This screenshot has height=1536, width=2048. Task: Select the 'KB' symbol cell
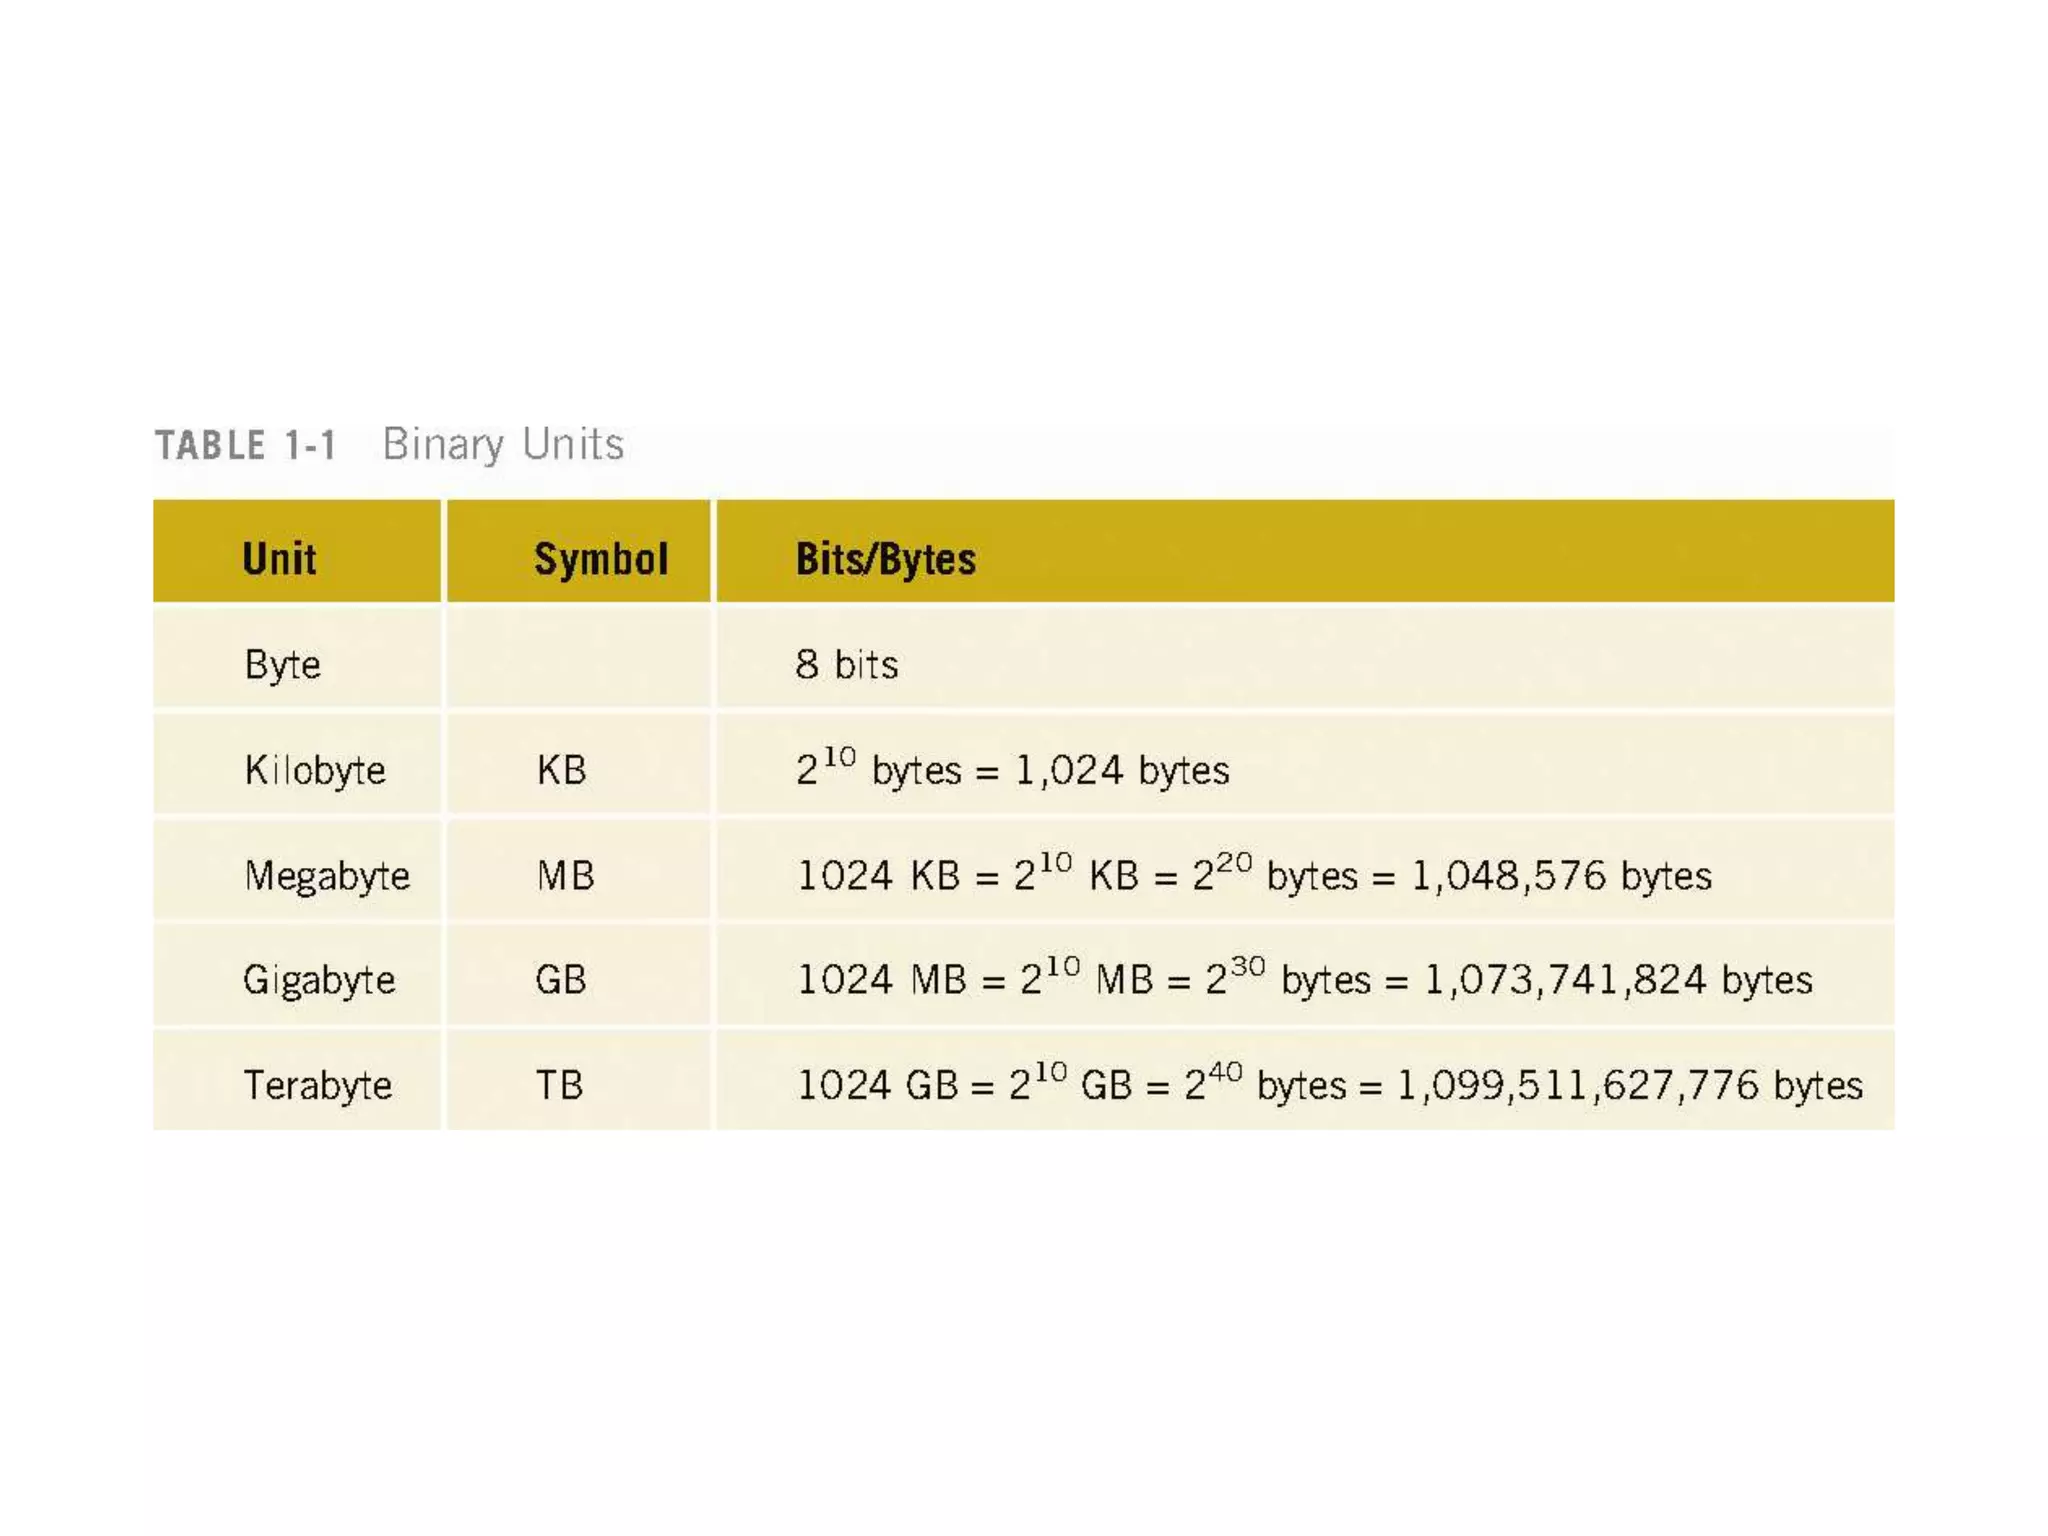point(561,770)
